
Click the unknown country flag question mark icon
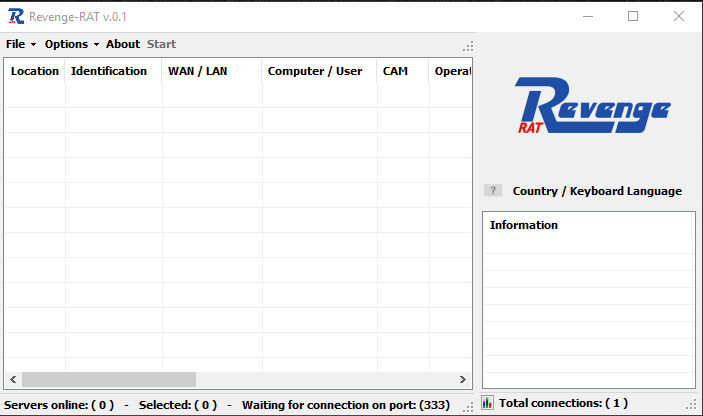pyautogui.click(x=493, y=191)
